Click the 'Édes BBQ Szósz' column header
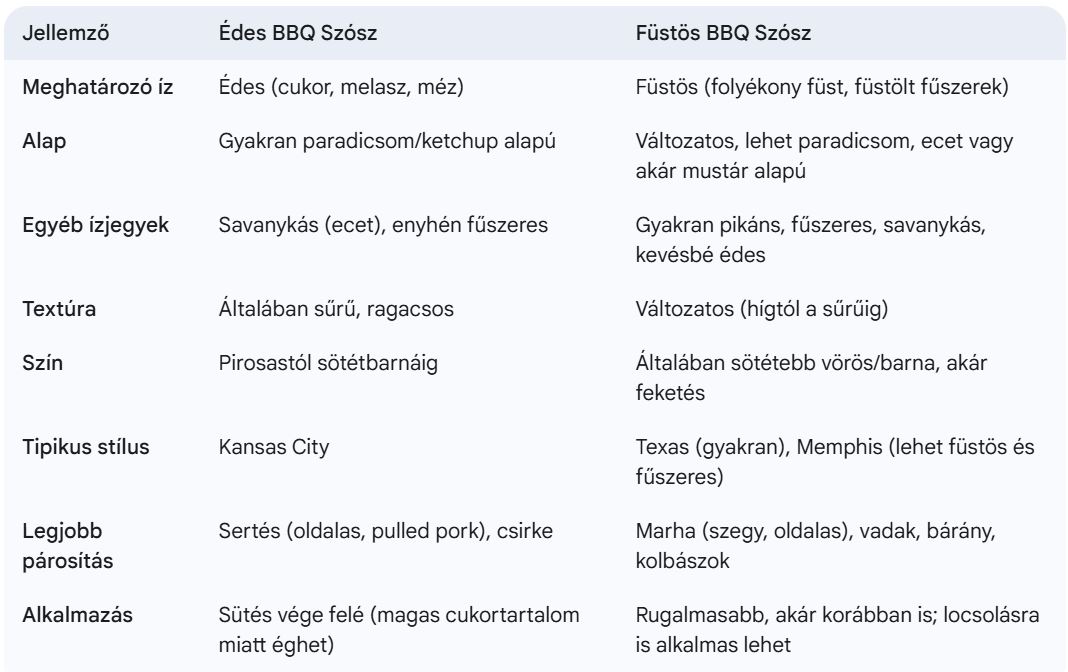 click(297, 33)
